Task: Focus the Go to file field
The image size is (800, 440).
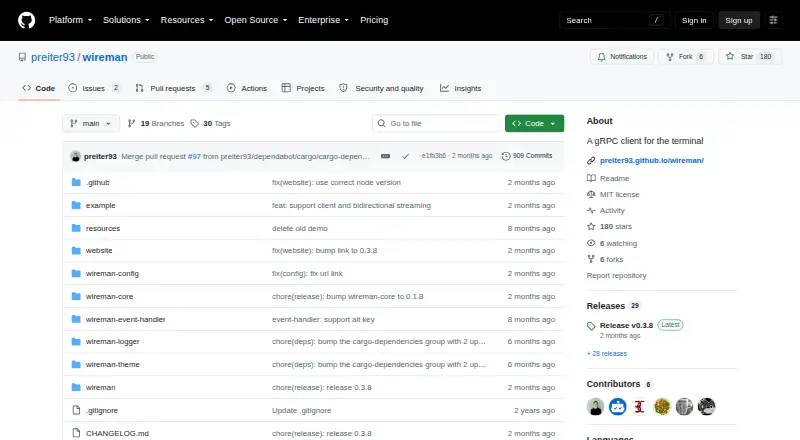Action: coord(437,124)
